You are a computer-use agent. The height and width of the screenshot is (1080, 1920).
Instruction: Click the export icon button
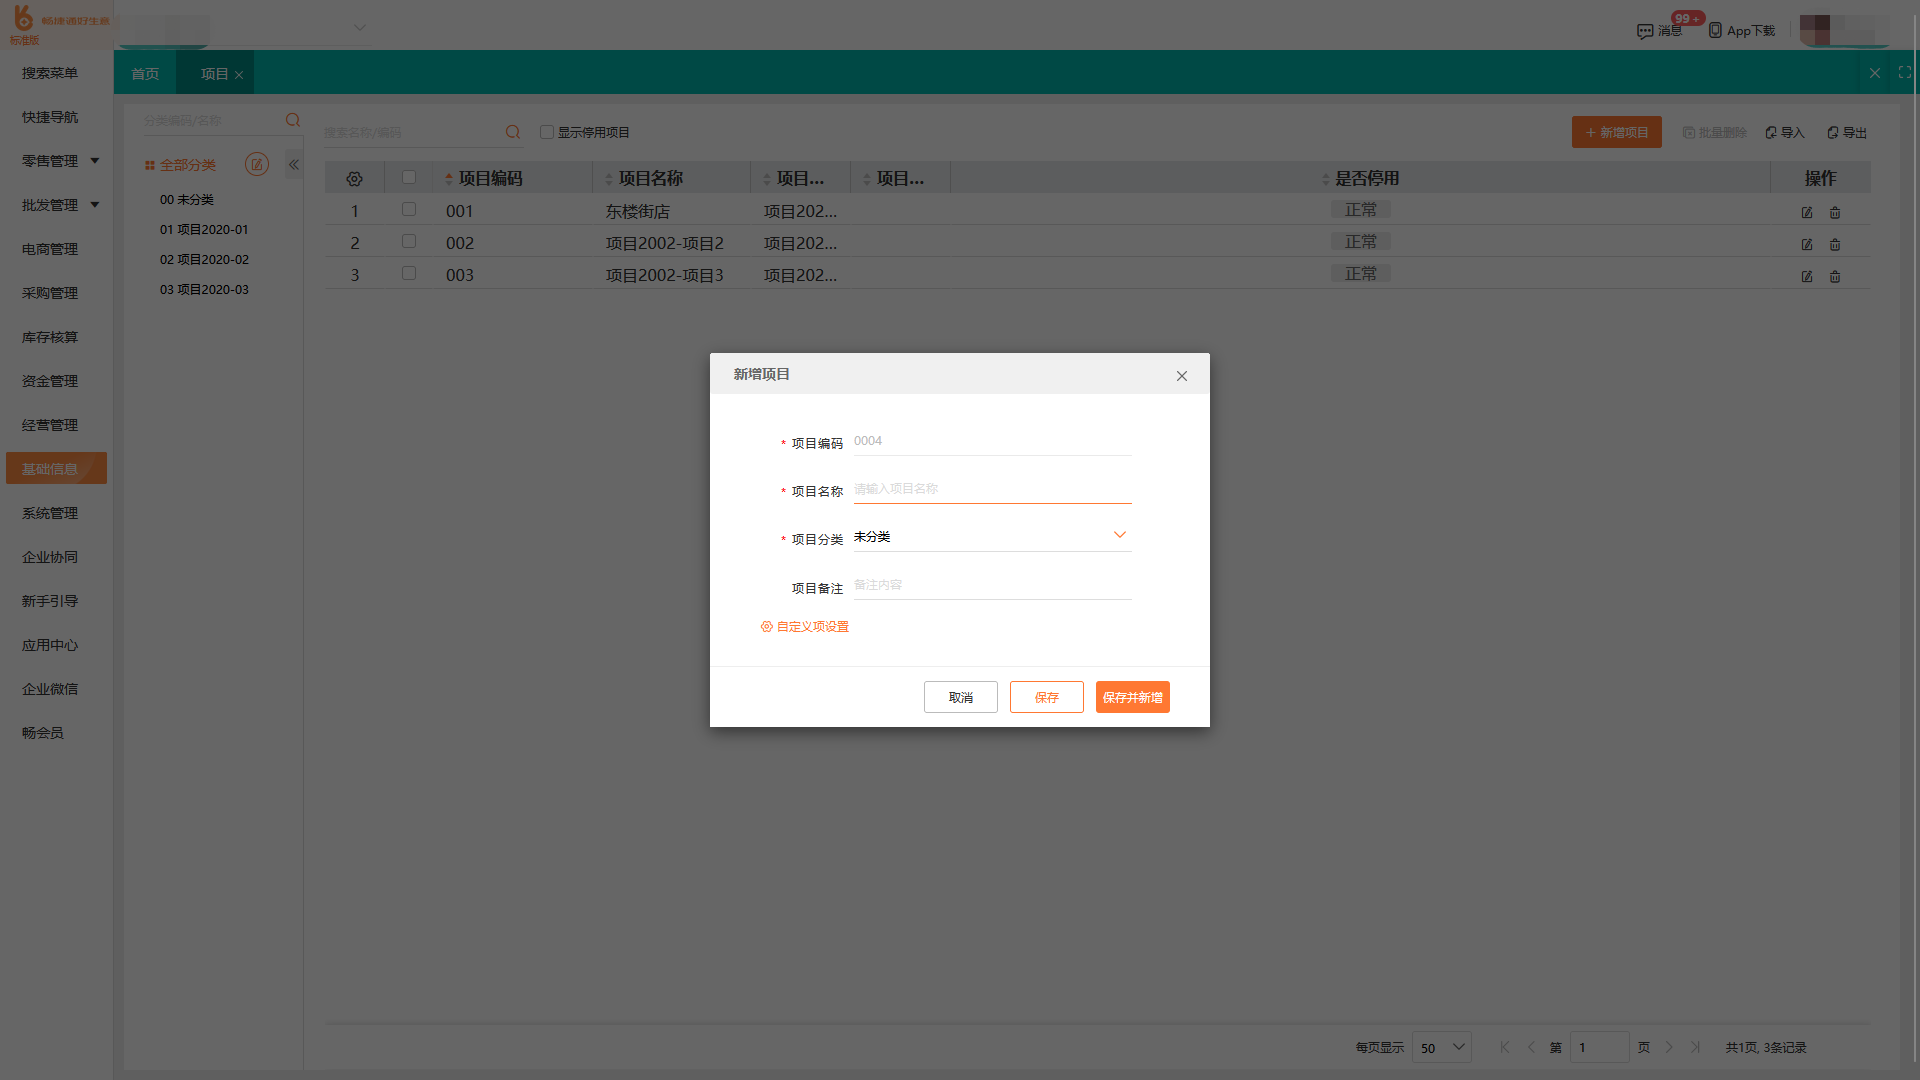pyautogui.click(x=1845, y=131)
